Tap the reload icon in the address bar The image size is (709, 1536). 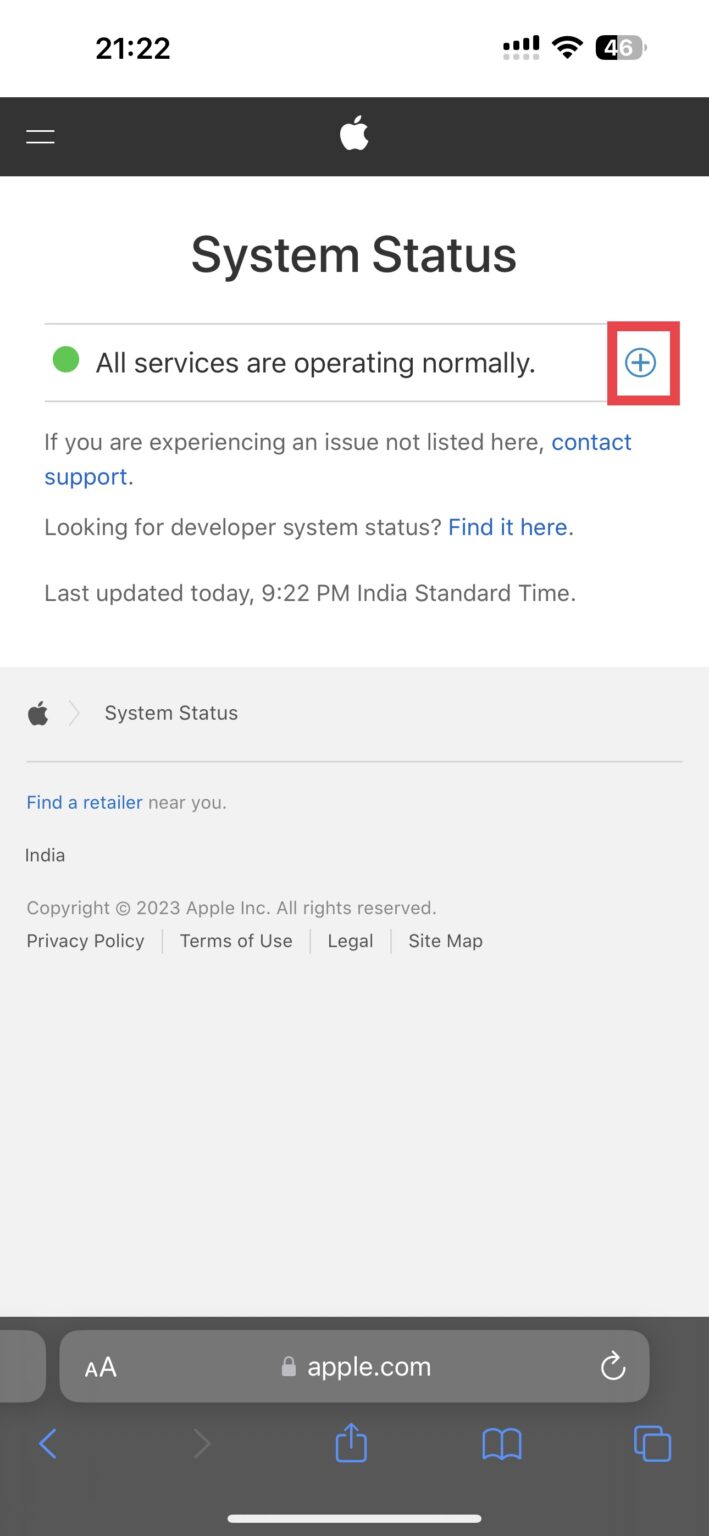click(x=612, y=1366)
